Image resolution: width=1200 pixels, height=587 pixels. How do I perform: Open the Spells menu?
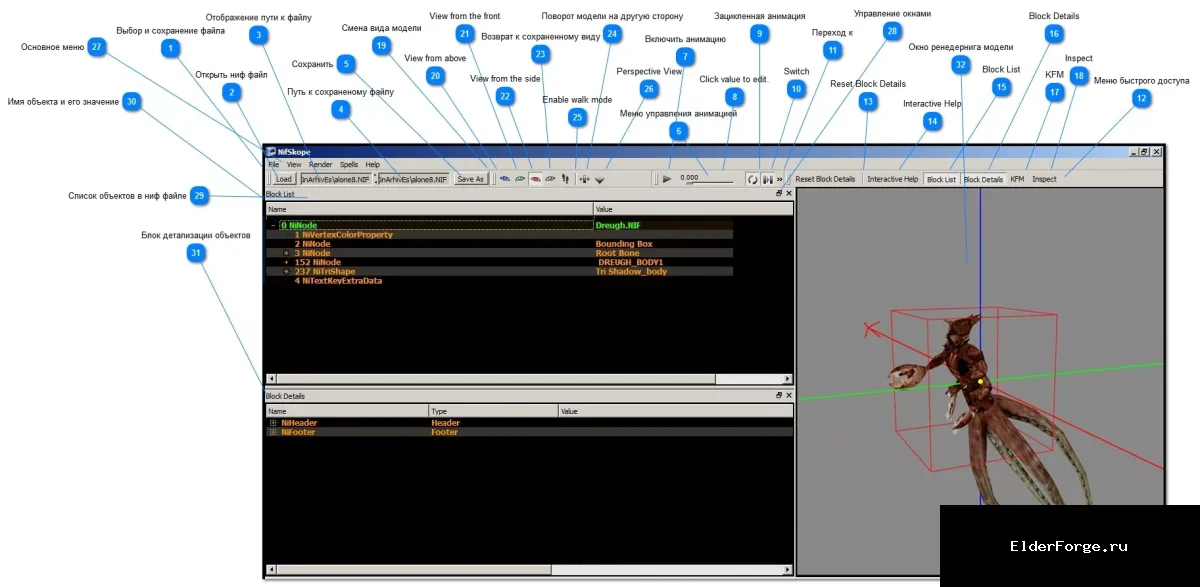point(348,164)
